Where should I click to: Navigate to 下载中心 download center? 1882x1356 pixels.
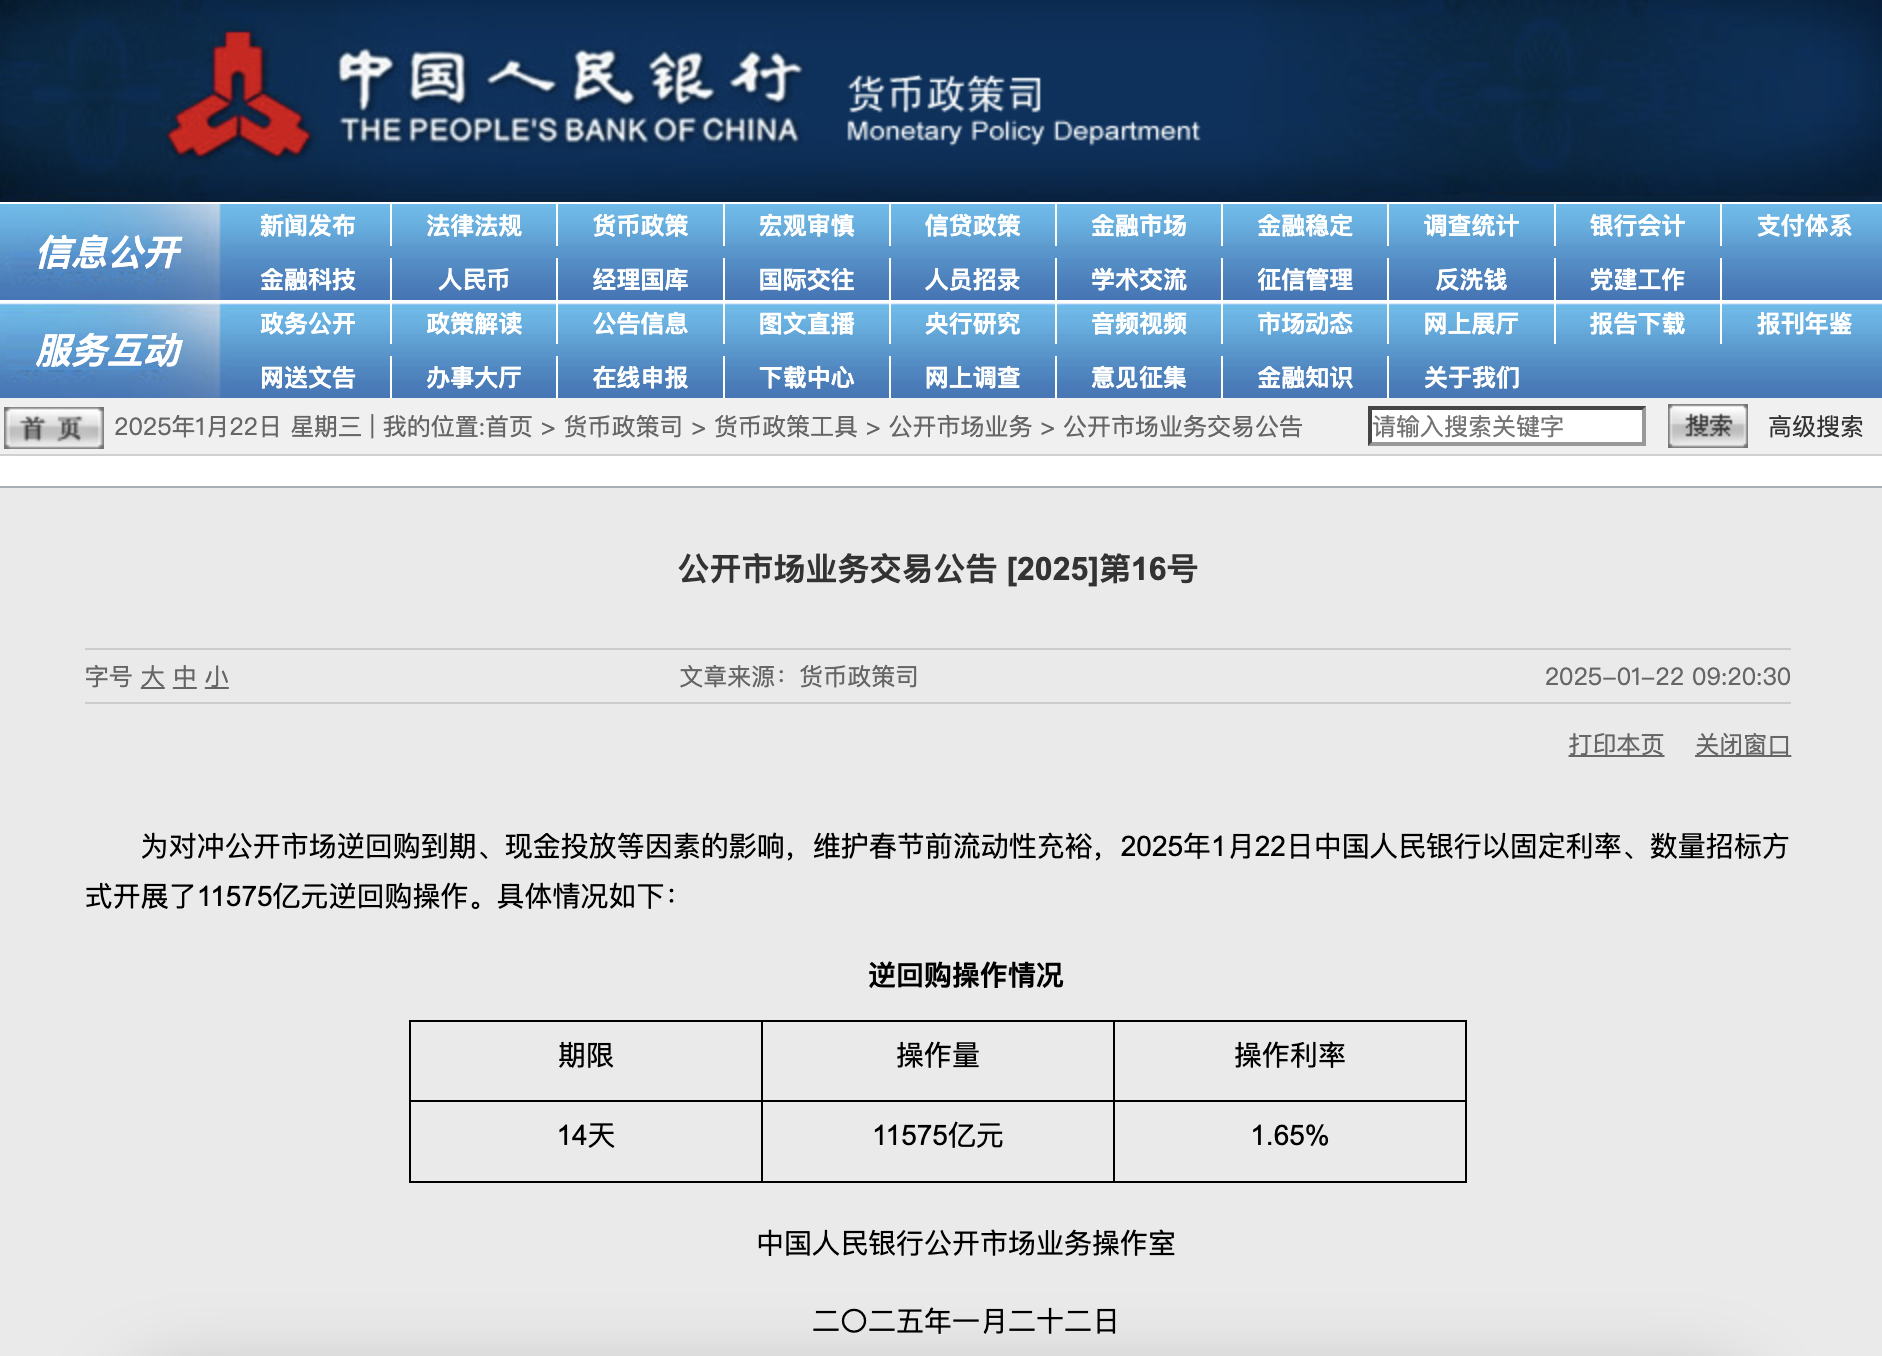806,378
